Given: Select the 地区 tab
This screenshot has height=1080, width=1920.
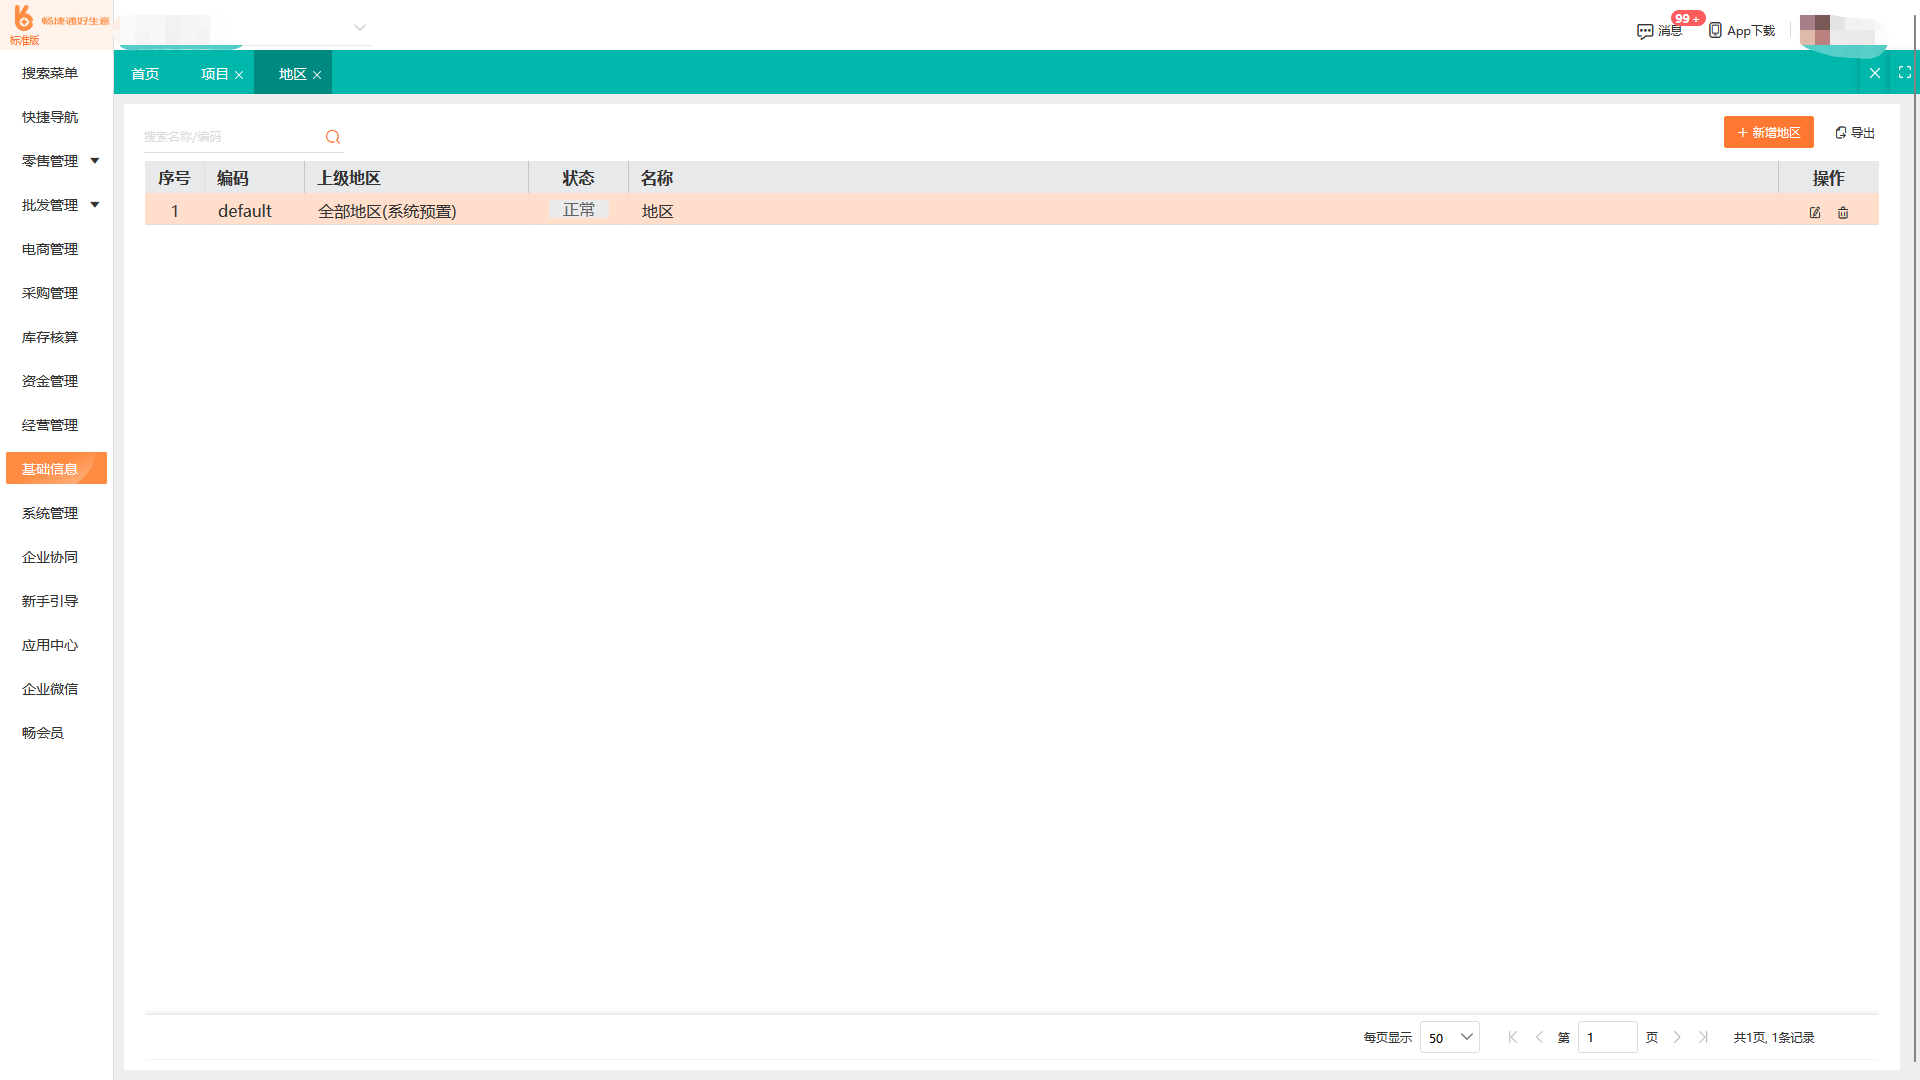Looking at the screenshot, I should coord(290,74).
